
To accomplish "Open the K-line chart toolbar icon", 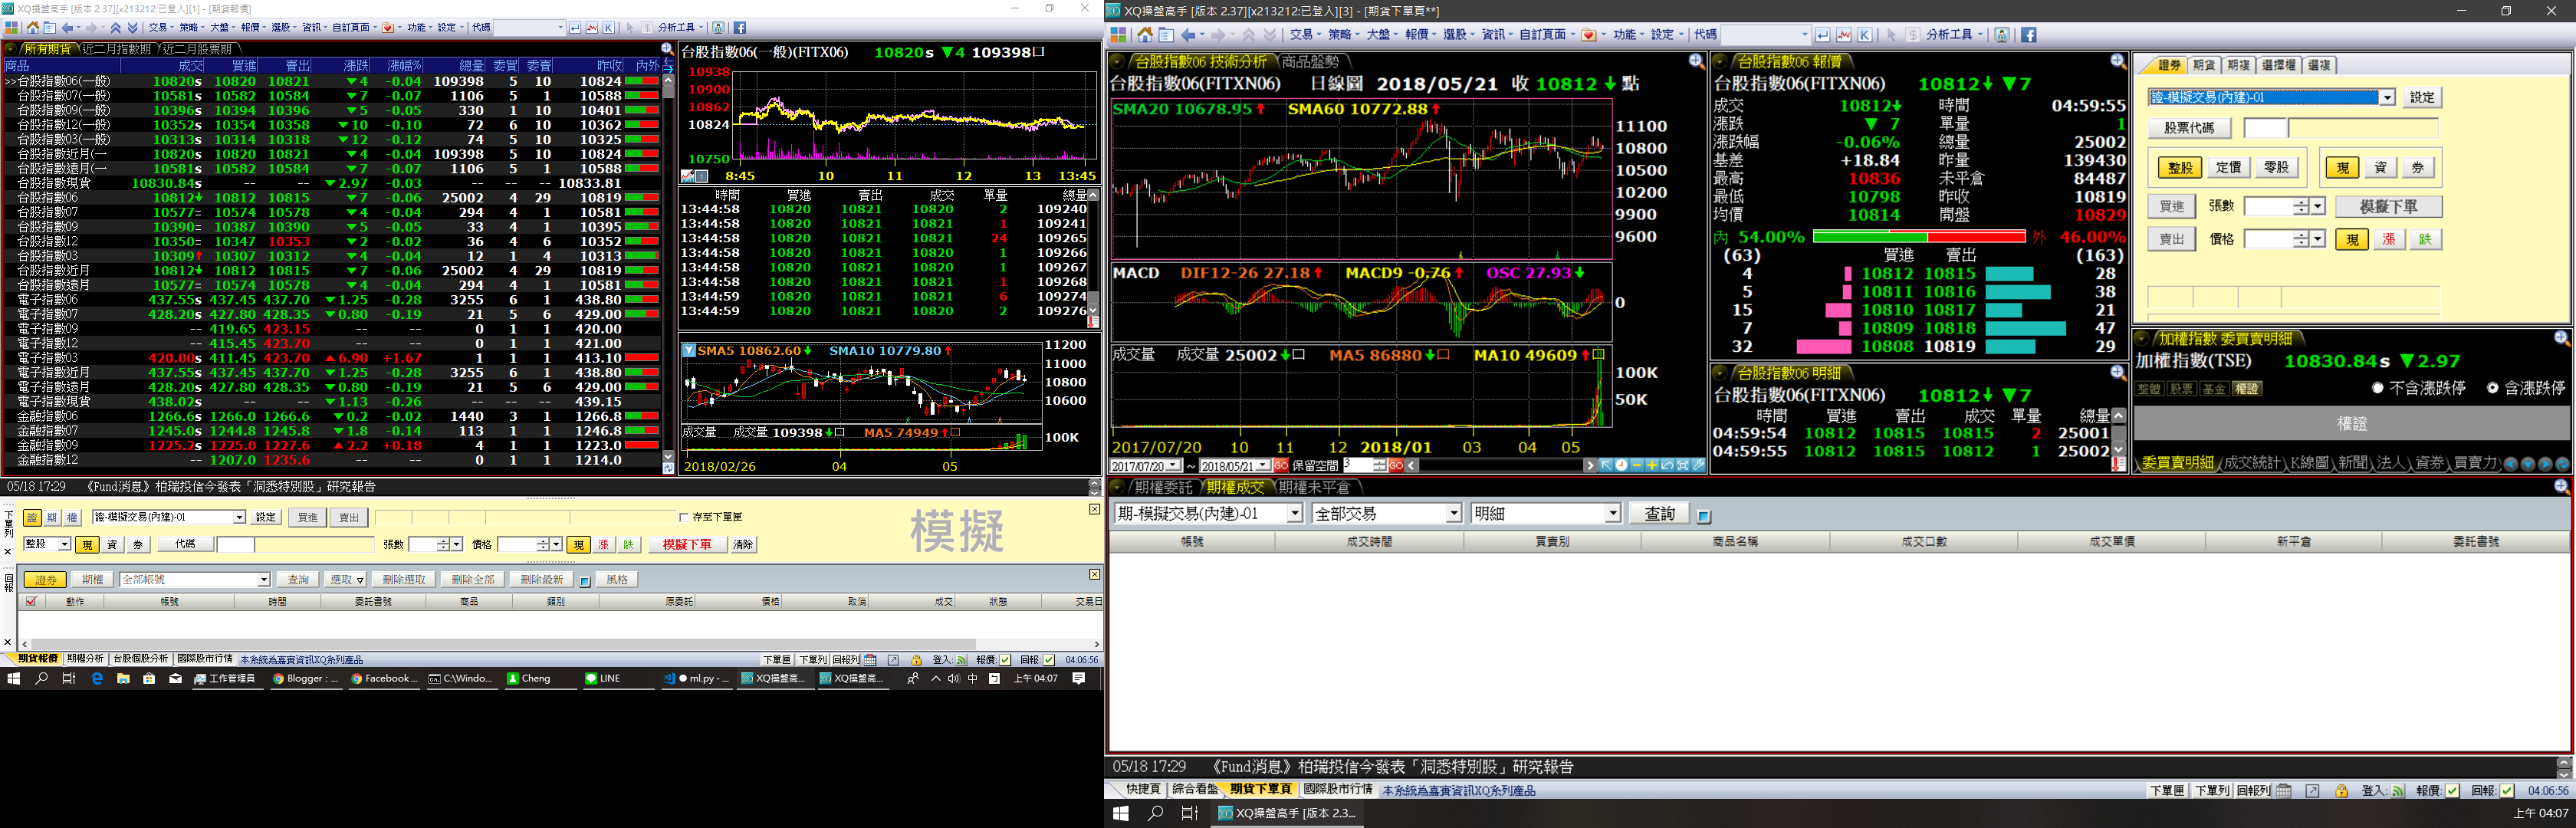I will click(1865, 35).
